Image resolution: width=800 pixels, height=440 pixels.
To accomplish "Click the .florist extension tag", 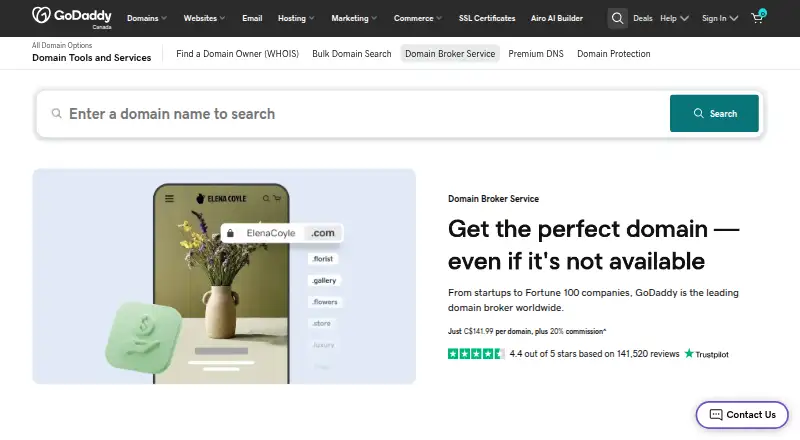I will click(323, 259).
